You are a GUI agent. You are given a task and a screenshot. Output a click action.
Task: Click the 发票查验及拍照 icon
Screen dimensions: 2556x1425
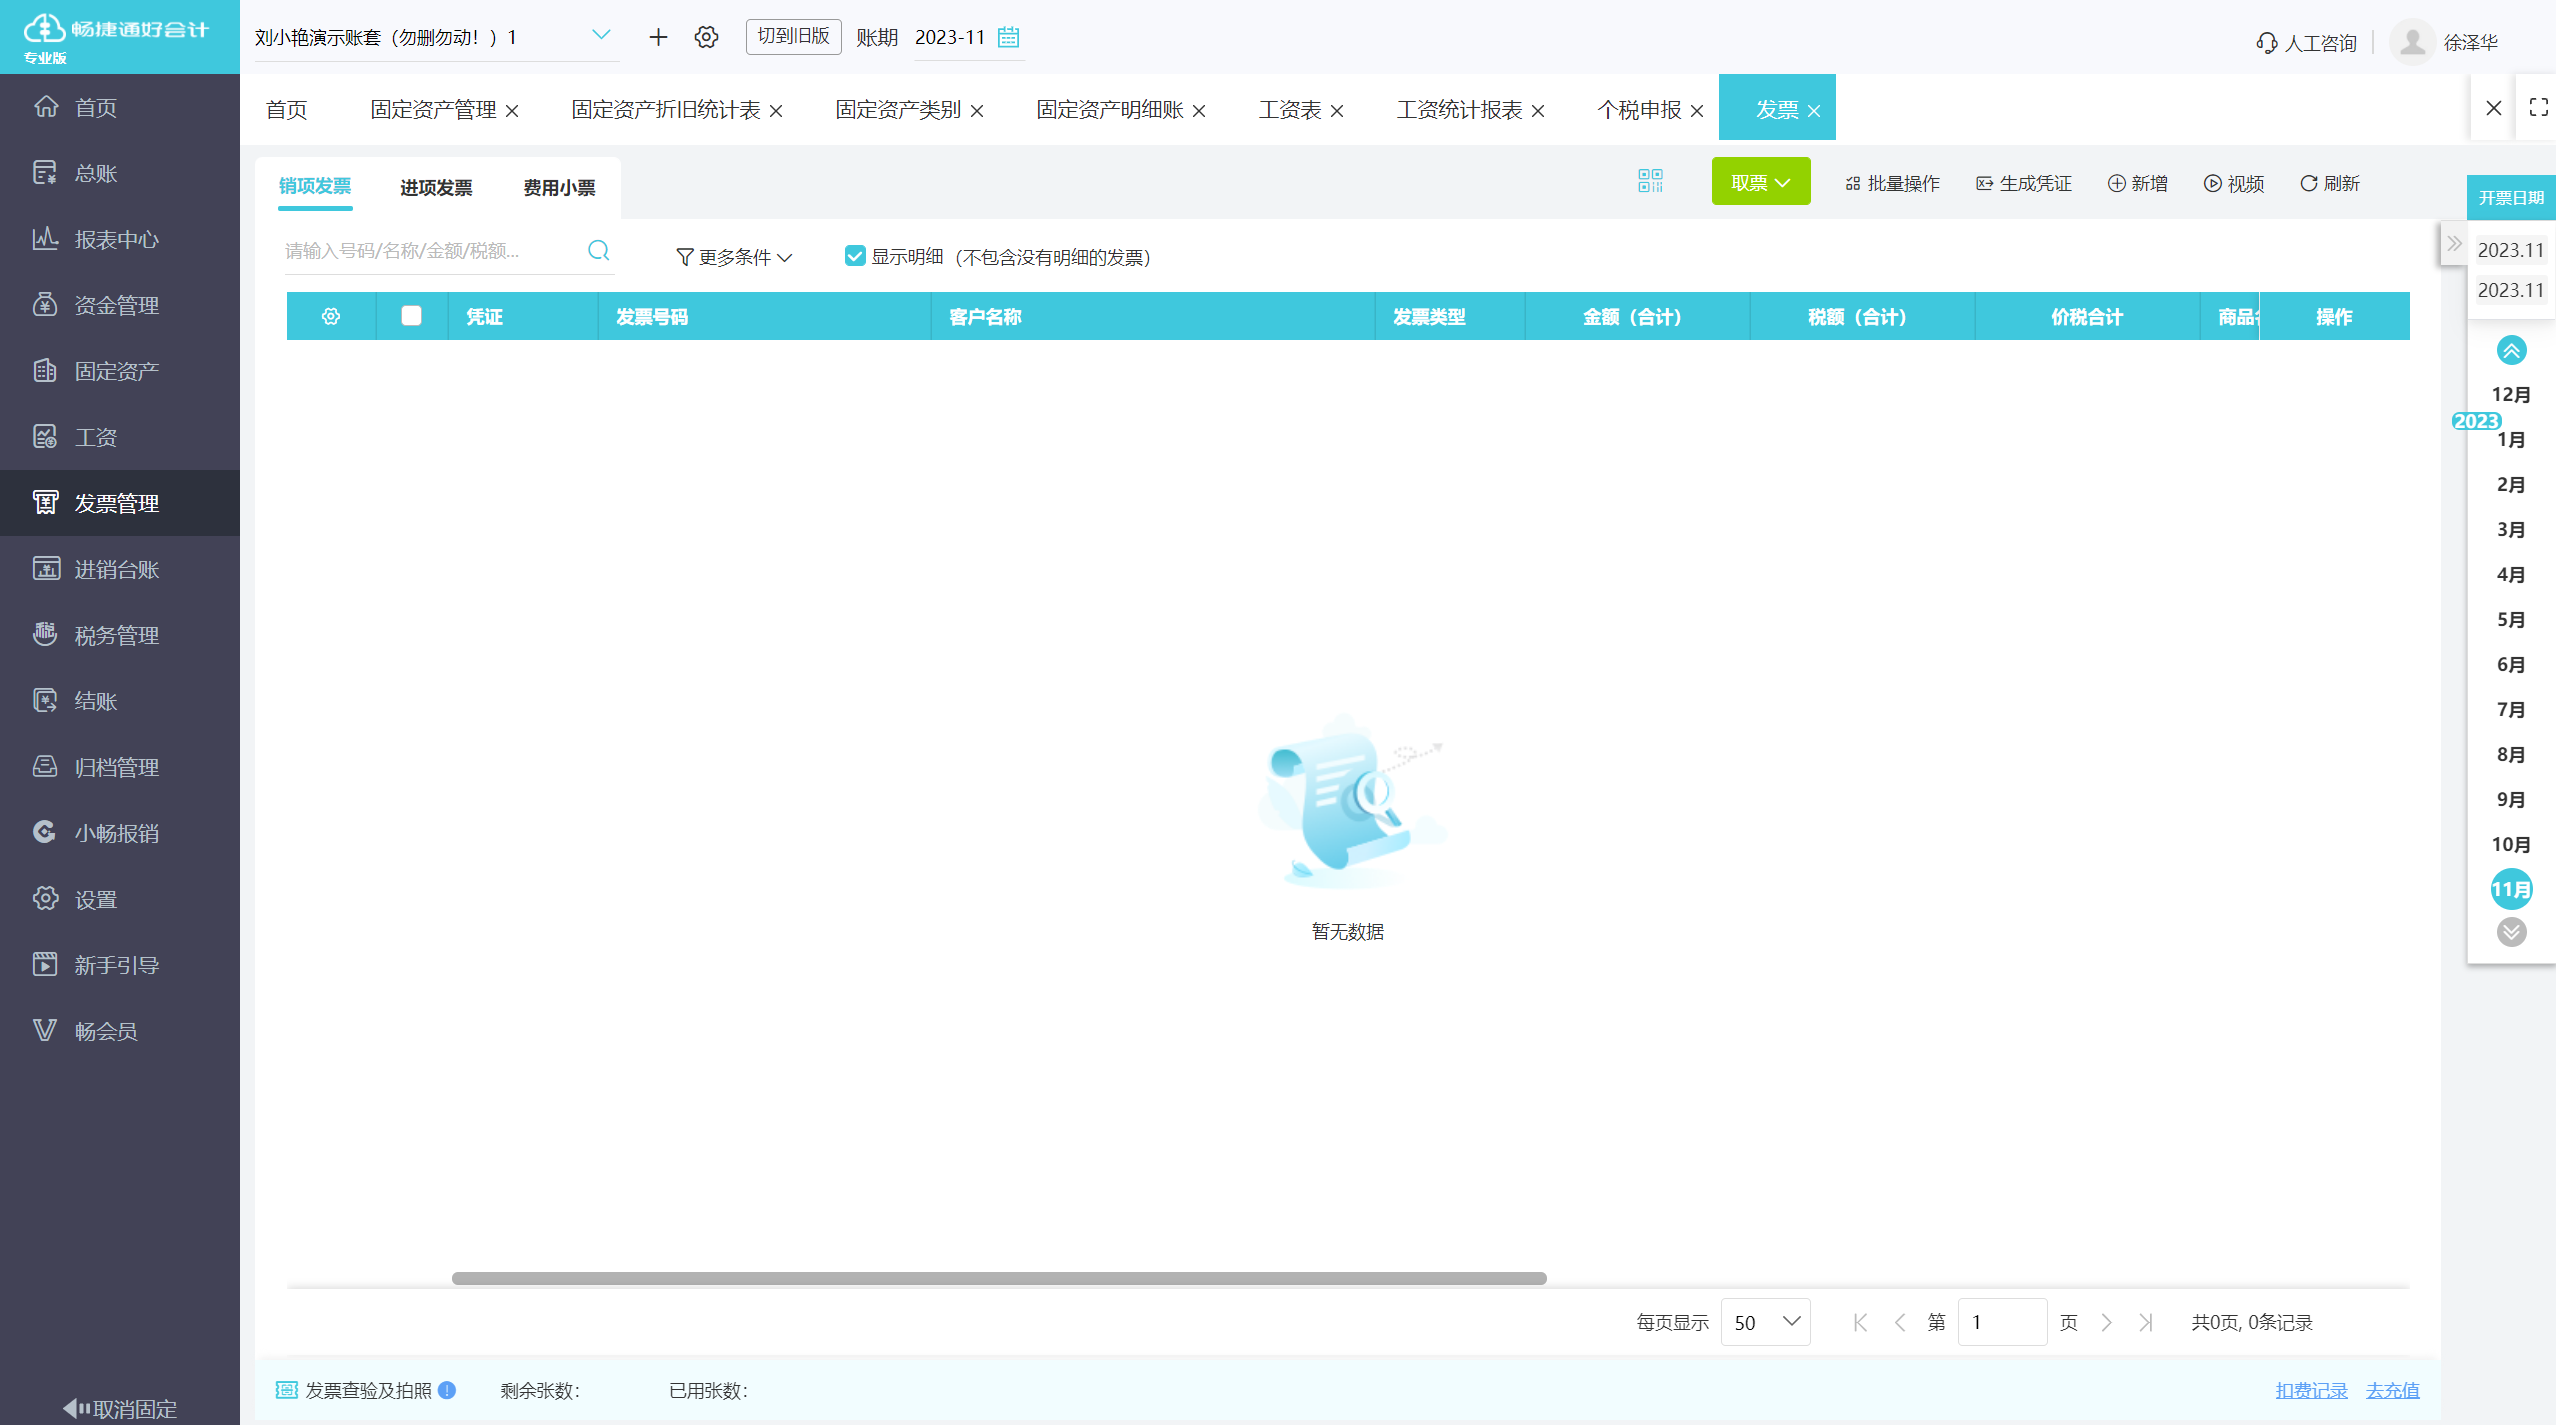pyautogui.click(x=288, y=1388)
